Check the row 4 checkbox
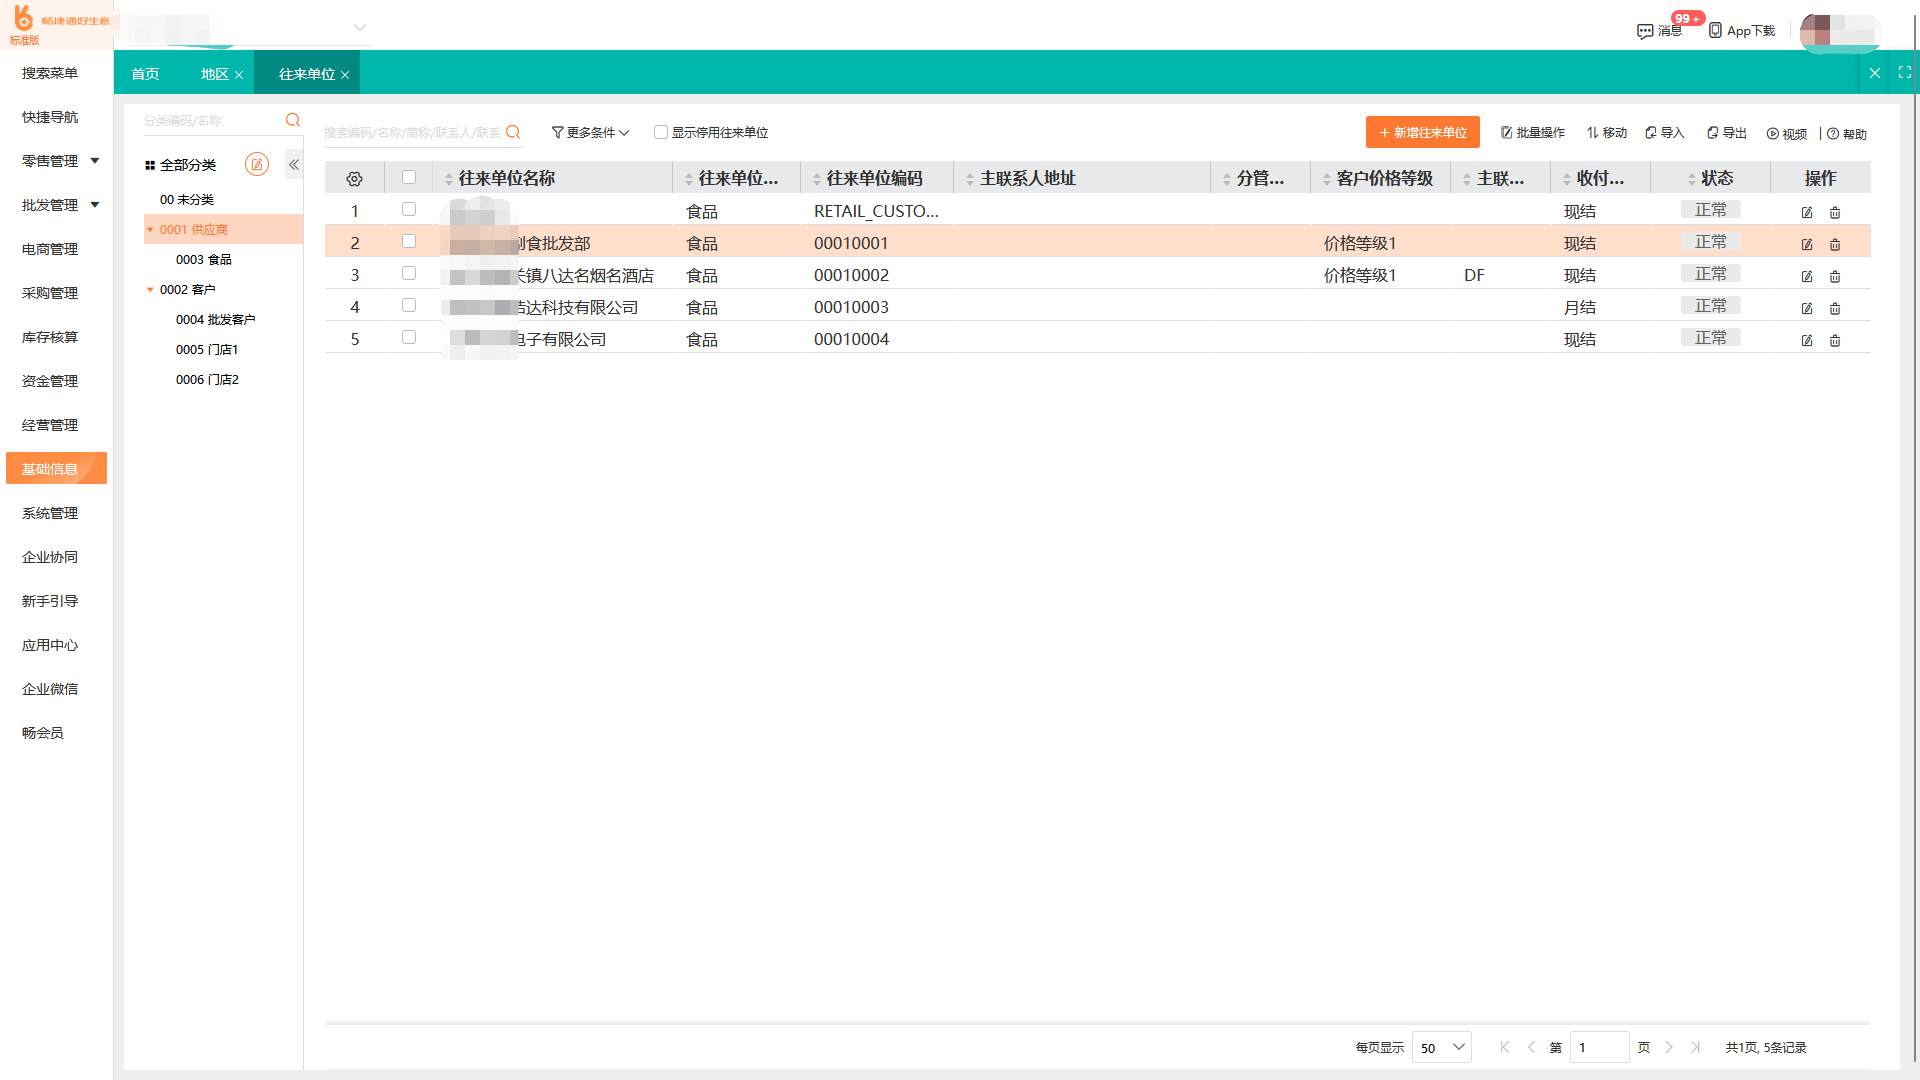Viewport: 1920px width, 1080px height. [x=410, y=305]
